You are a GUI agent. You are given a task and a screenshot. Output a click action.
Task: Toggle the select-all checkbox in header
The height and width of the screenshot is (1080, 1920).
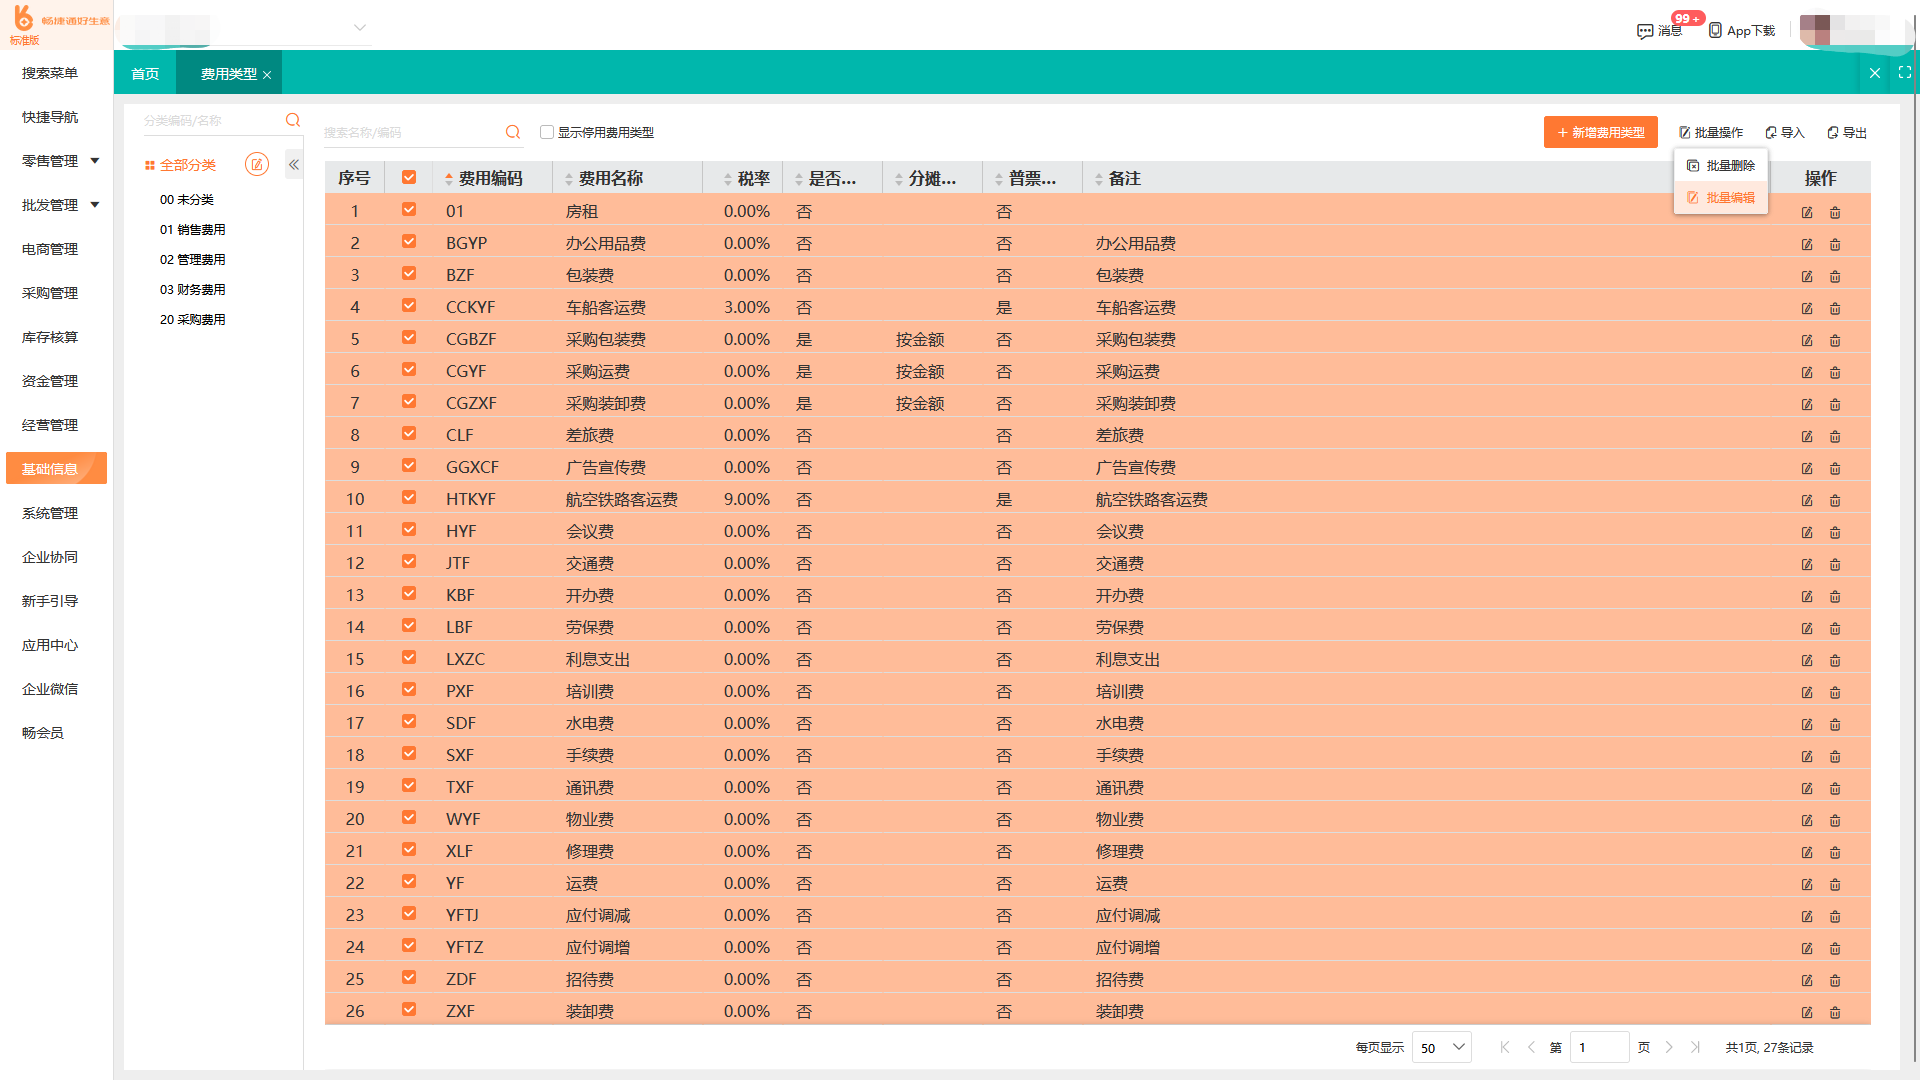click(x=409, y=177)
